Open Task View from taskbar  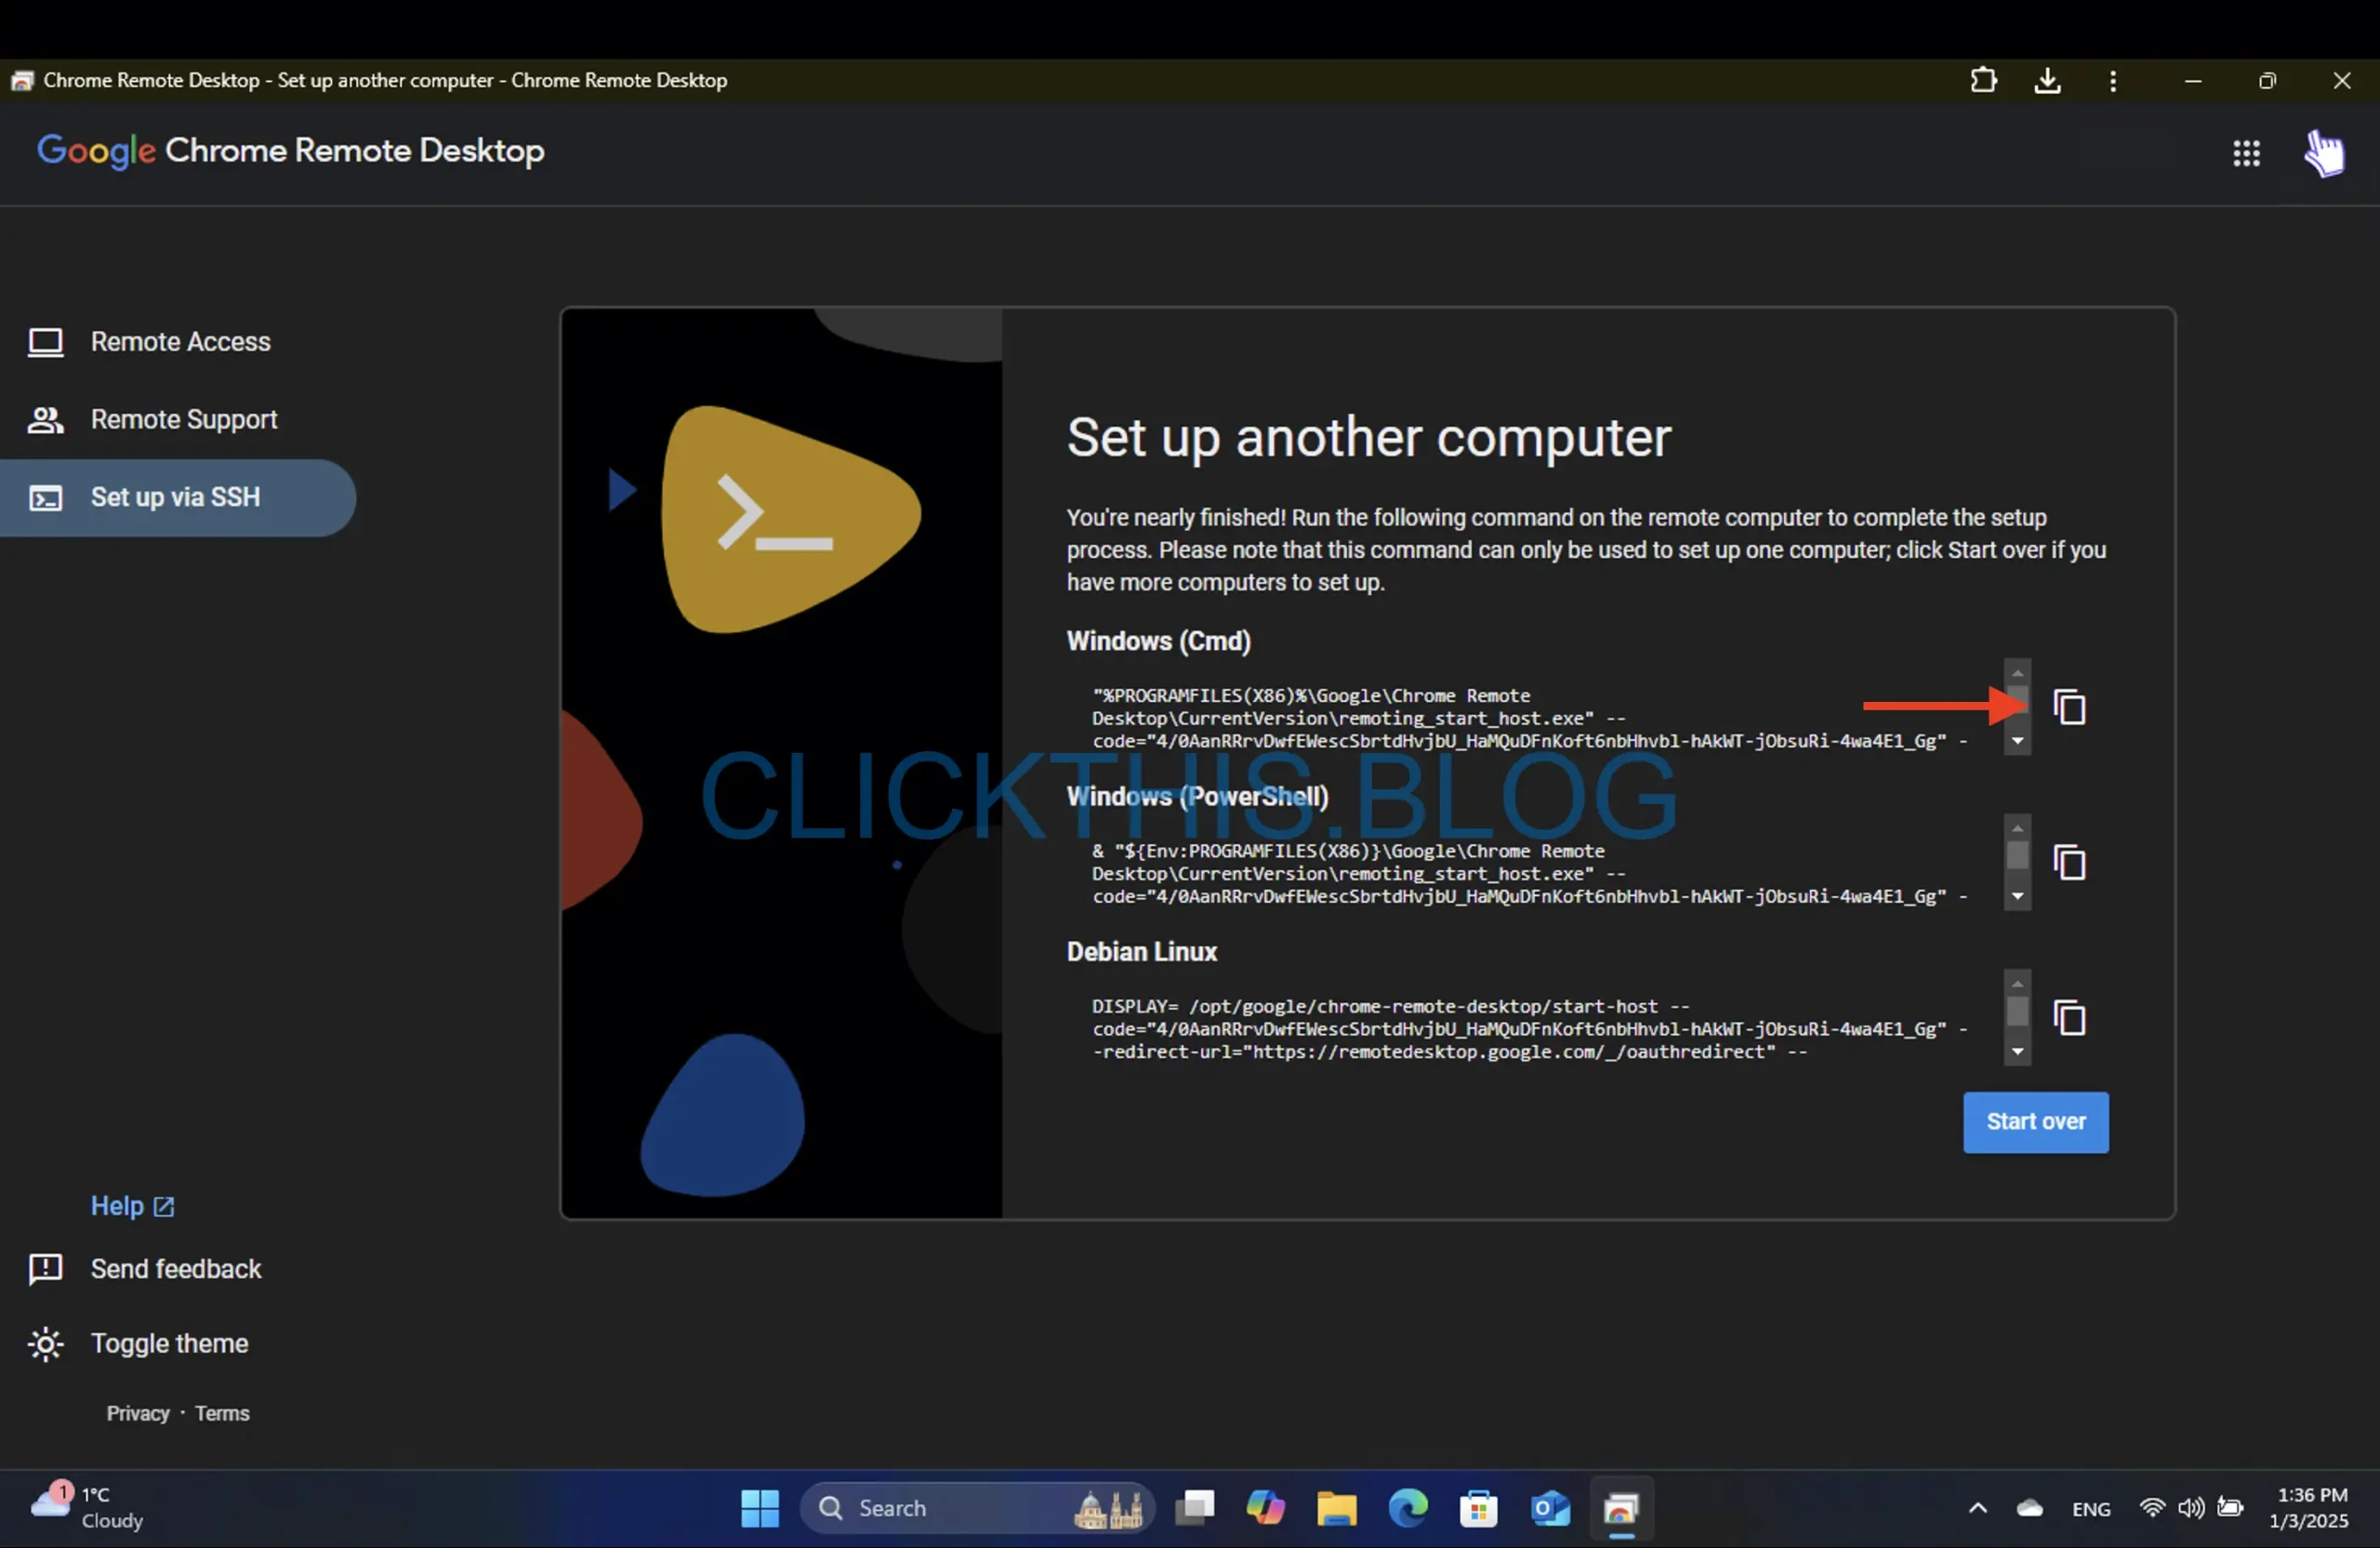pyautogui.click(x=1194, y=1508)
